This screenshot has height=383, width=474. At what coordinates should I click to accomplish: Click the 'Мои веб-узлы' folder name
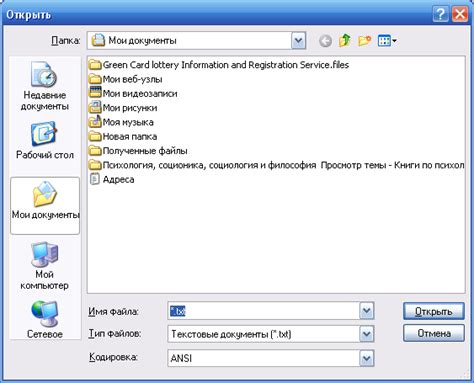[x=132, y=79]
